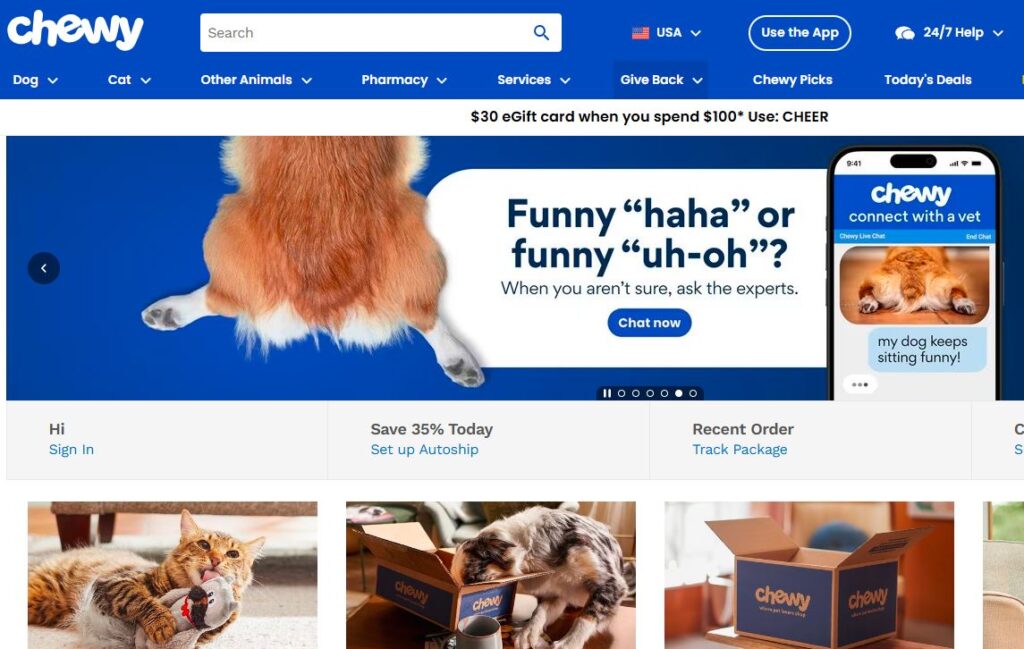Pause the banner carousel
The width and height of the screenshot is (1024, 649).
[x=607, y=393]
